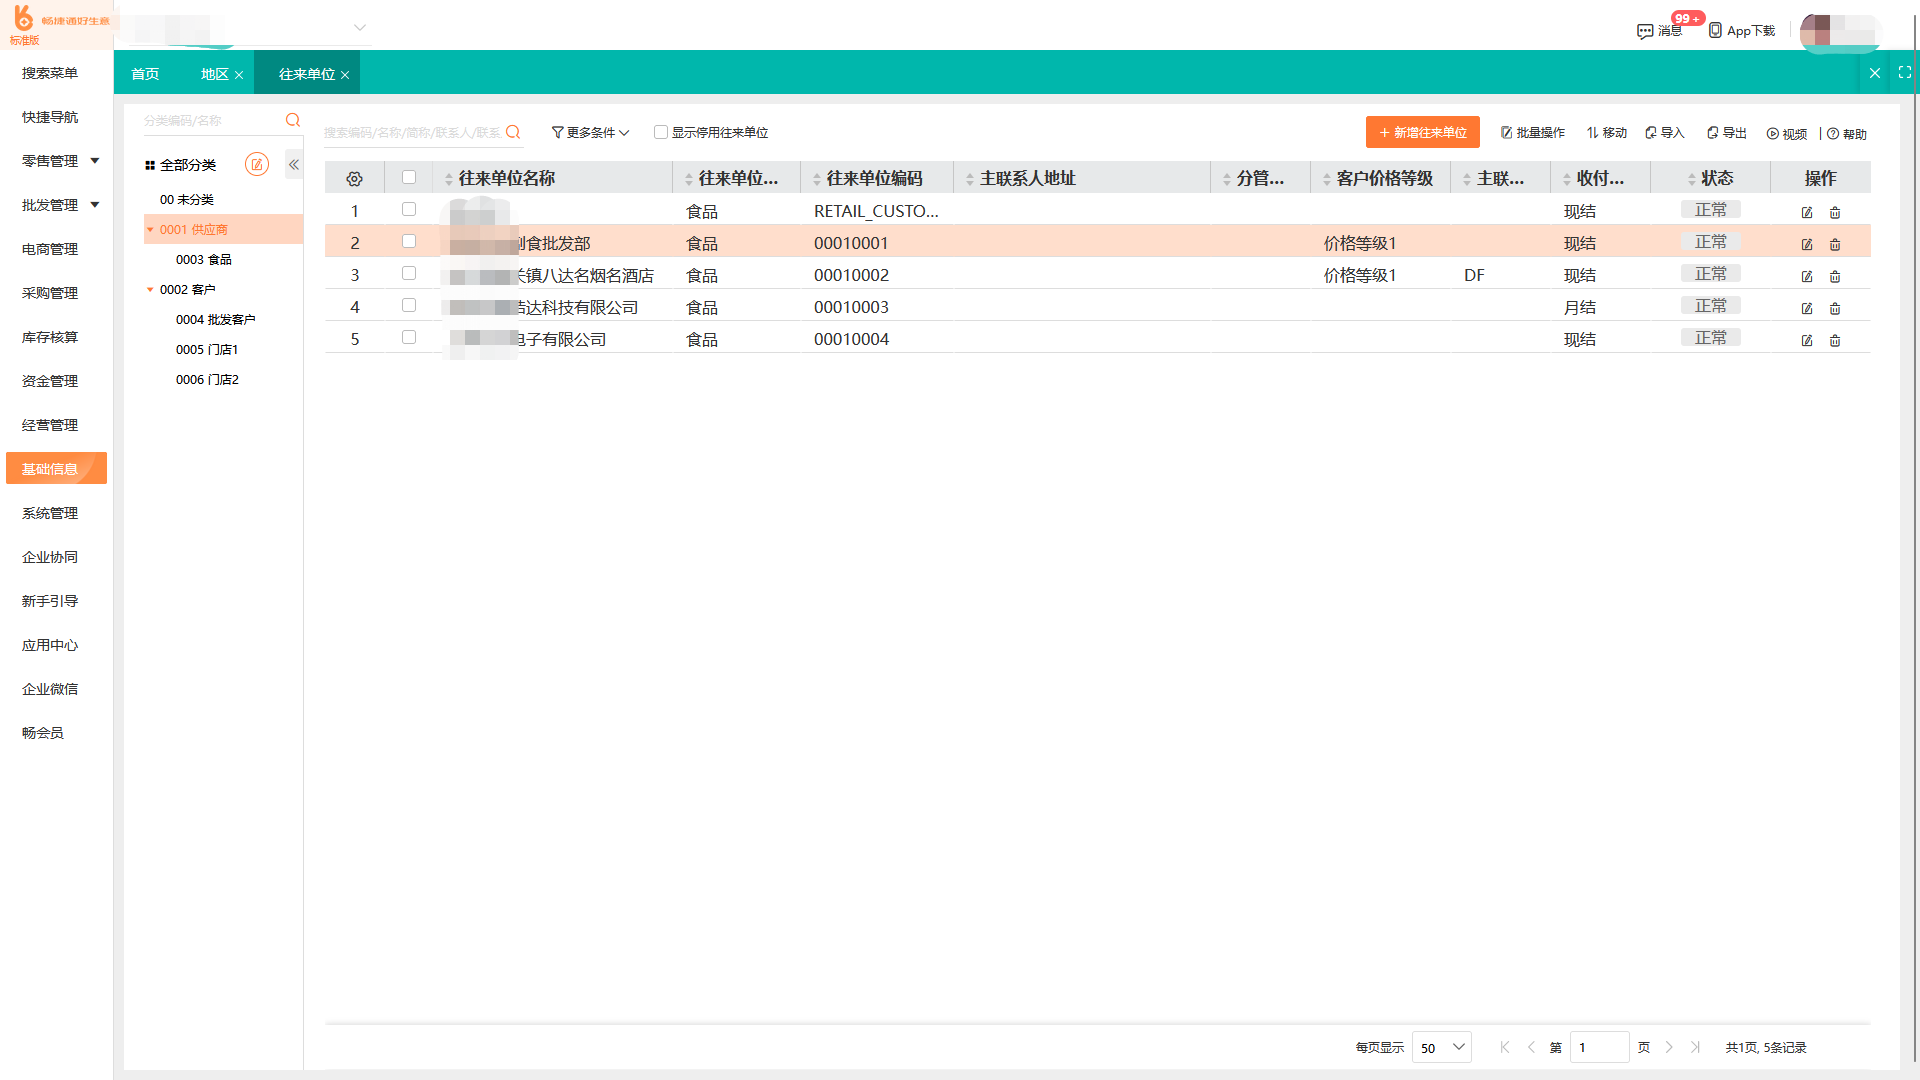
Task: Select 基础信息 menu item
Action: tap(53, 468)
